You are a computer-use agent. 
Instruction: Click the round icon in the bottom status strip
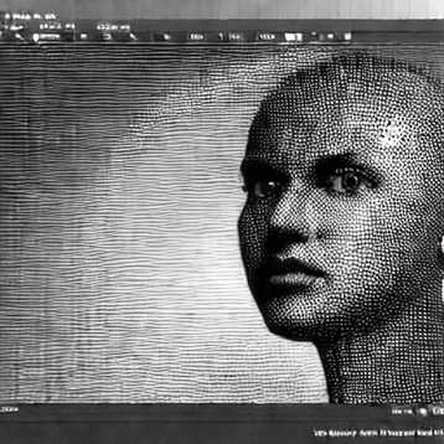[x=423, y=412]
